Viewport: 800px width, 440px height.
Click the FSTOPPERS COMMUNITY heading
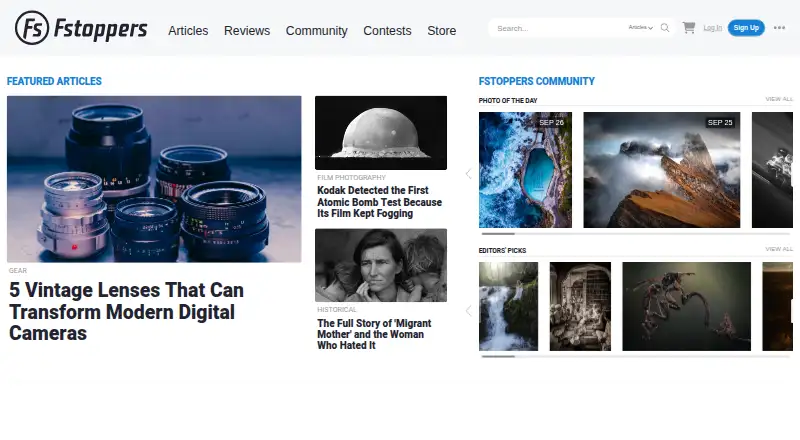coord(537,81)
